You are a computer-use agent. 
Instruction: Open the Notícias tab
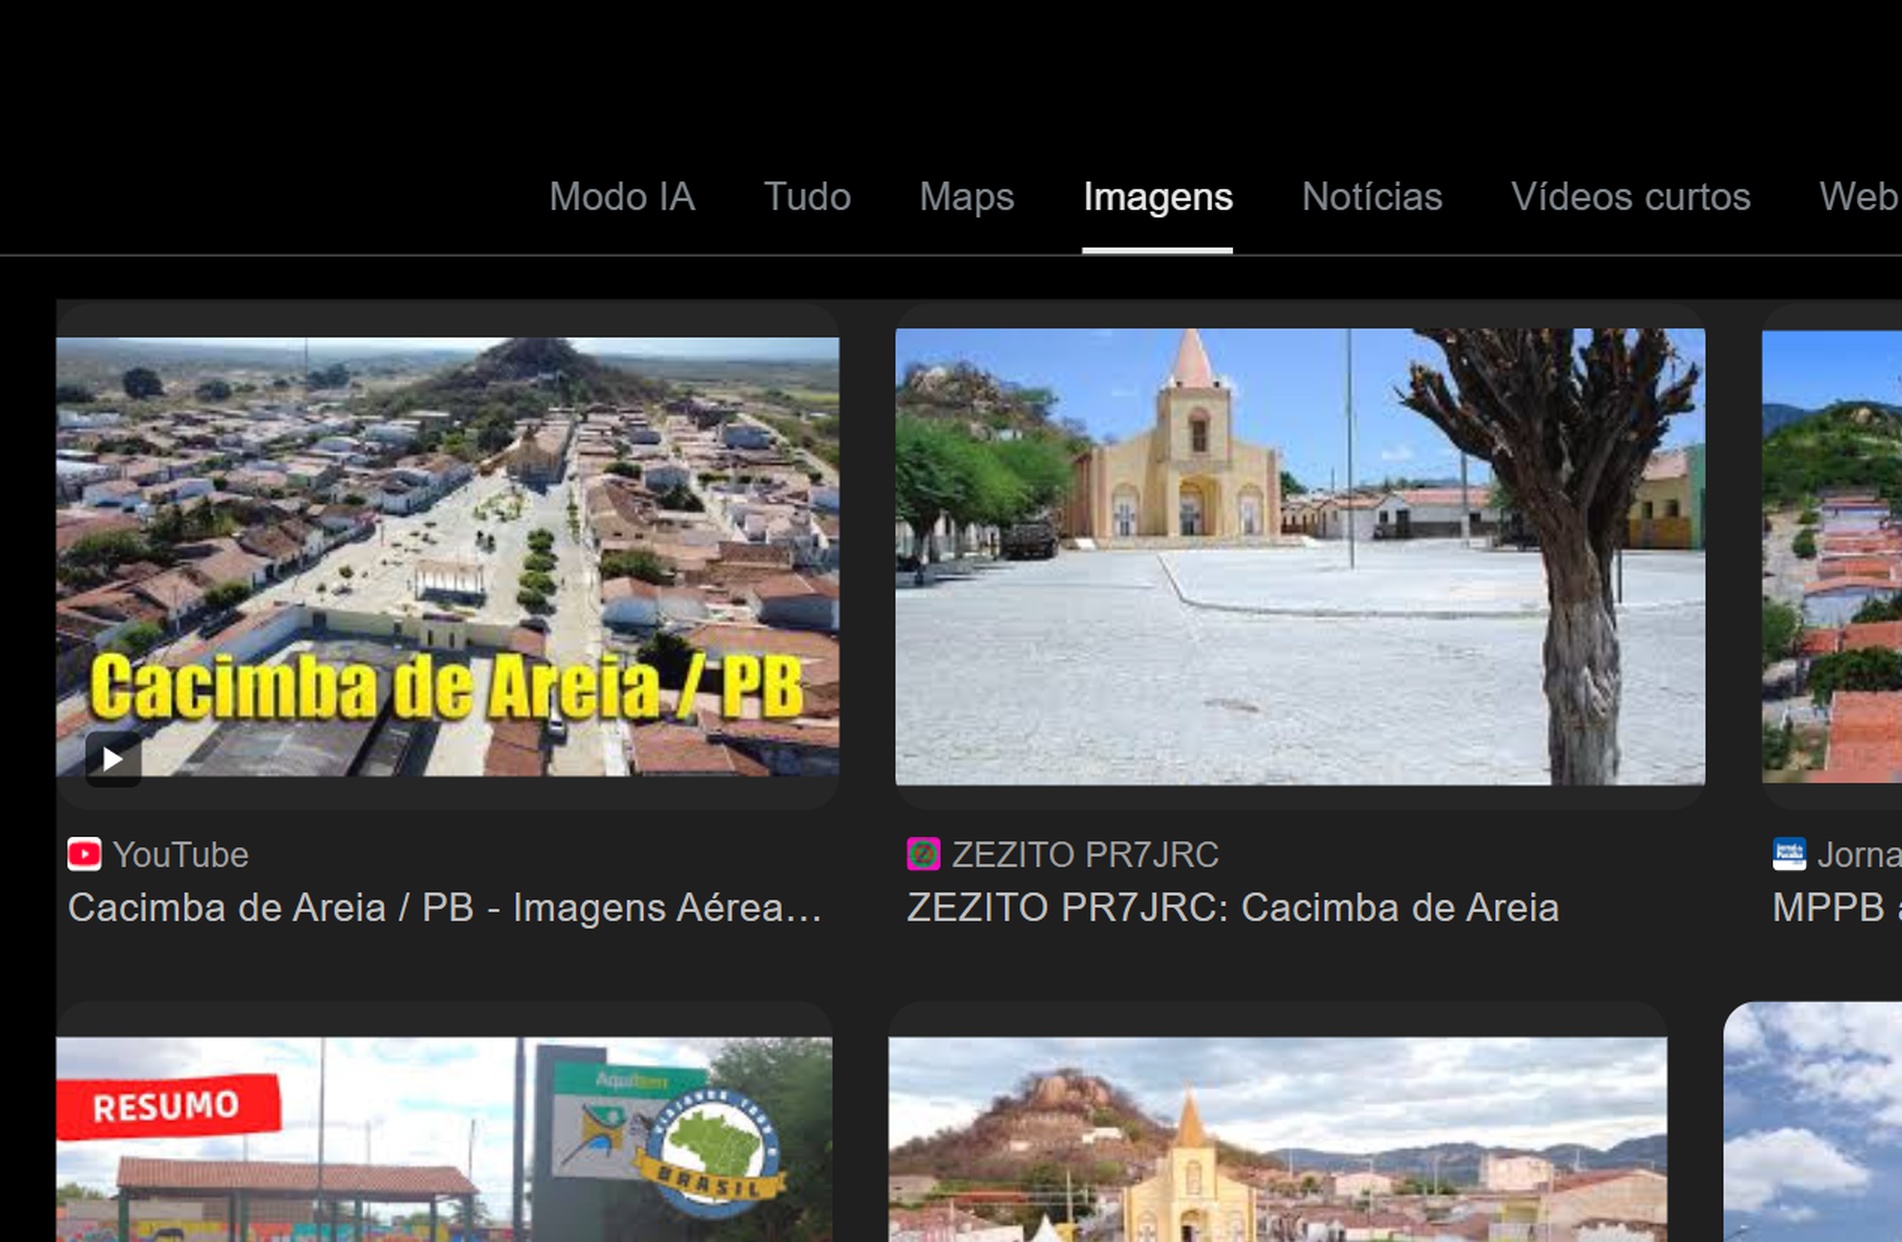1371,197
